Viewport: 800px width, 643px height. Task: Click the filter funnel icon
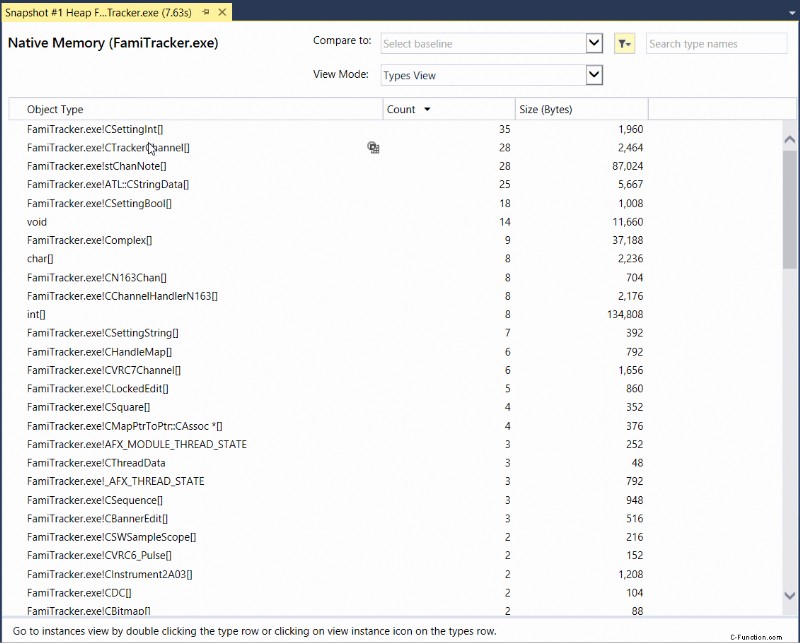(624, 44)
